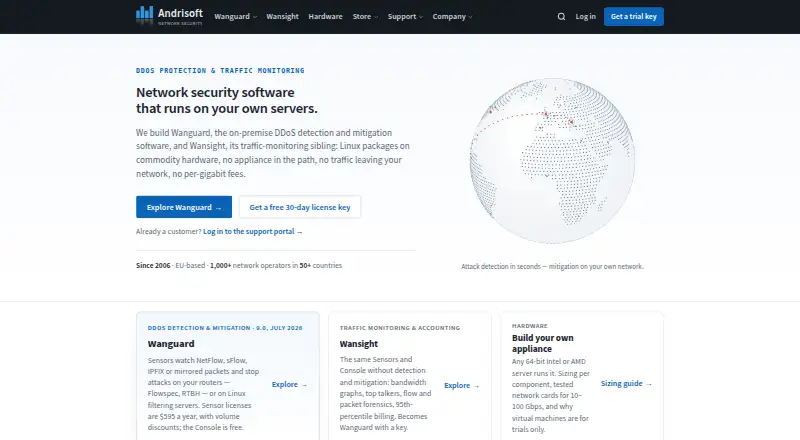Click Explore Wanguard button
The width and height of the screenshot is (800, 440).
pos(184,207)
